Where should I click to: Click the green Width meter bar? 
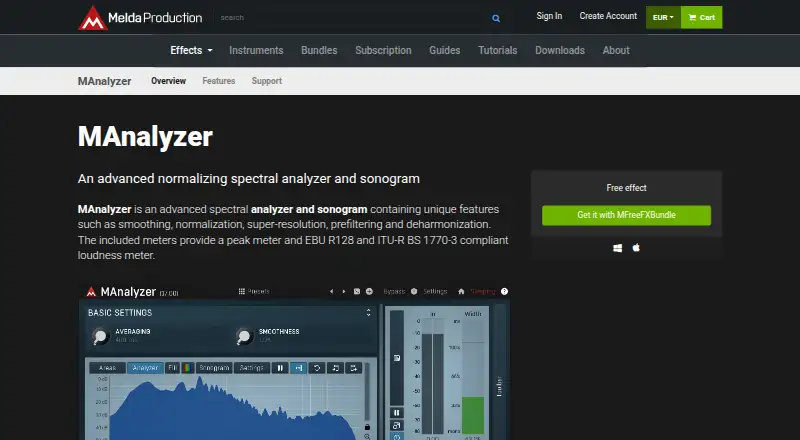coord(473,415)
